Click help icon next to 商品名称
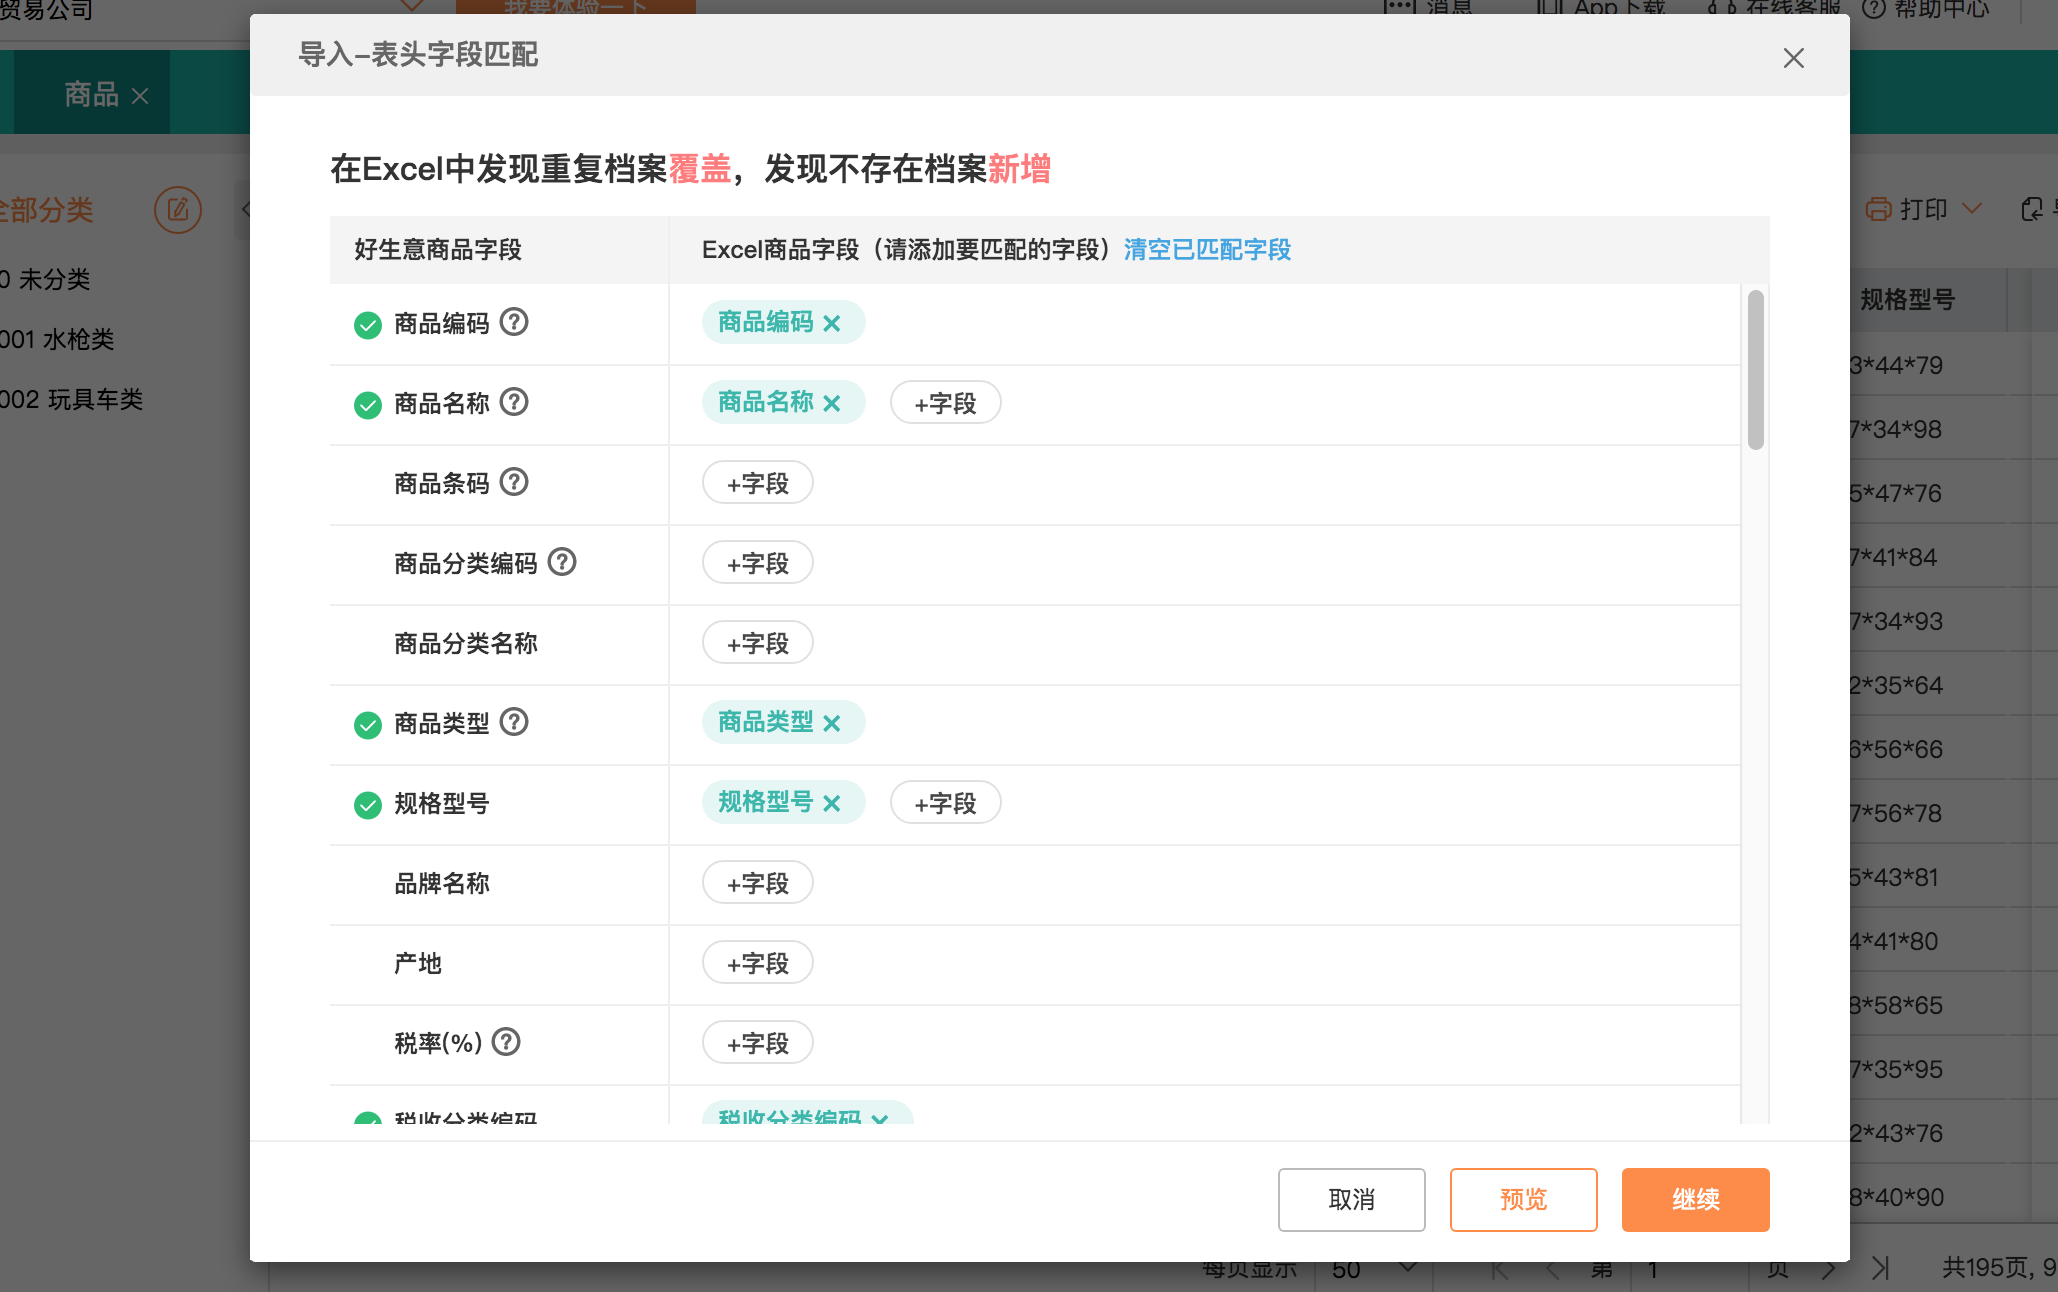 coord(518,402)
